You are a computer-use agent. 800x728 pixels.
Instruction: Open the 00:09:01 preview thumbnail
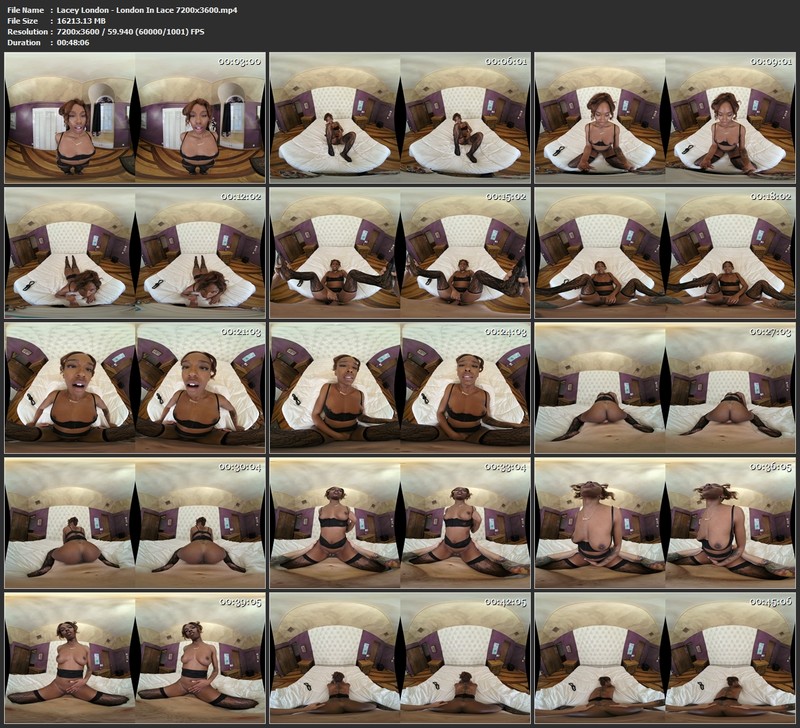pyautogui.click(x=665, y=117)
